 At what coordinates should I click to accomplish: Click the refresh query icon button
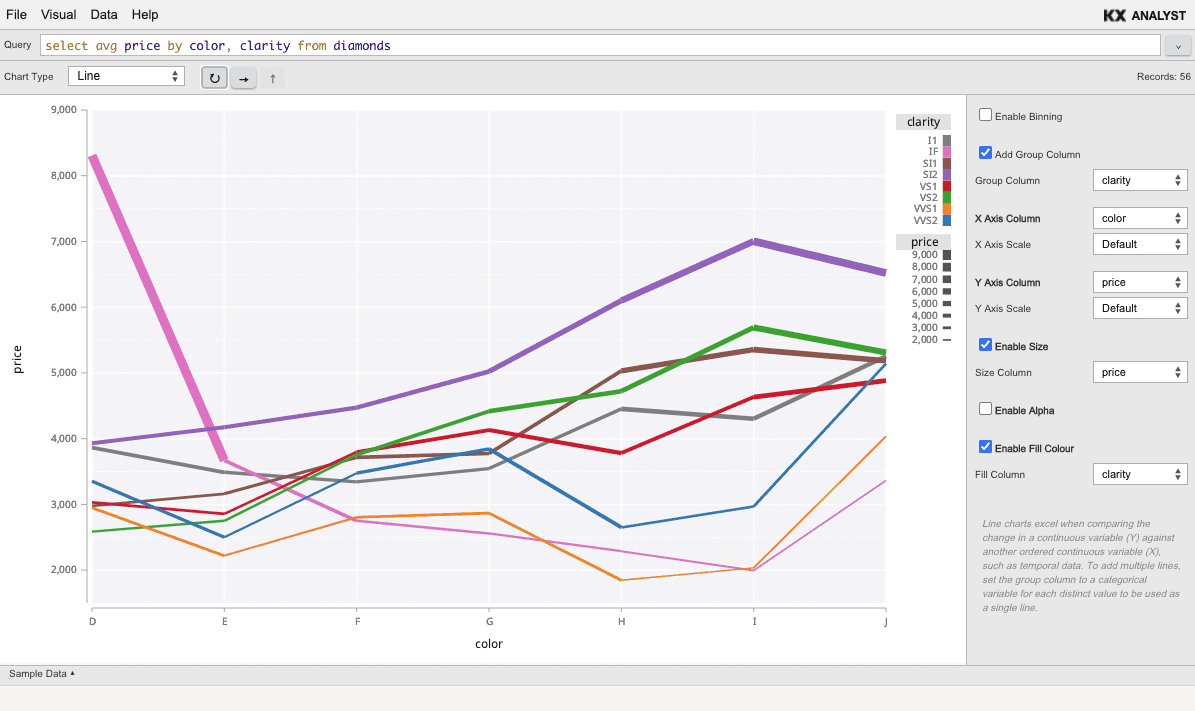pos(214,77)
